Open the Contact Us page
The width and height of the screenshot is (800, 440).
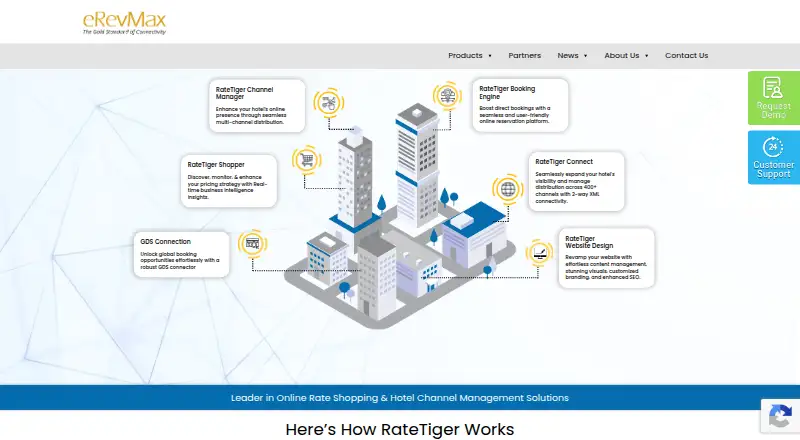point(686,56)
